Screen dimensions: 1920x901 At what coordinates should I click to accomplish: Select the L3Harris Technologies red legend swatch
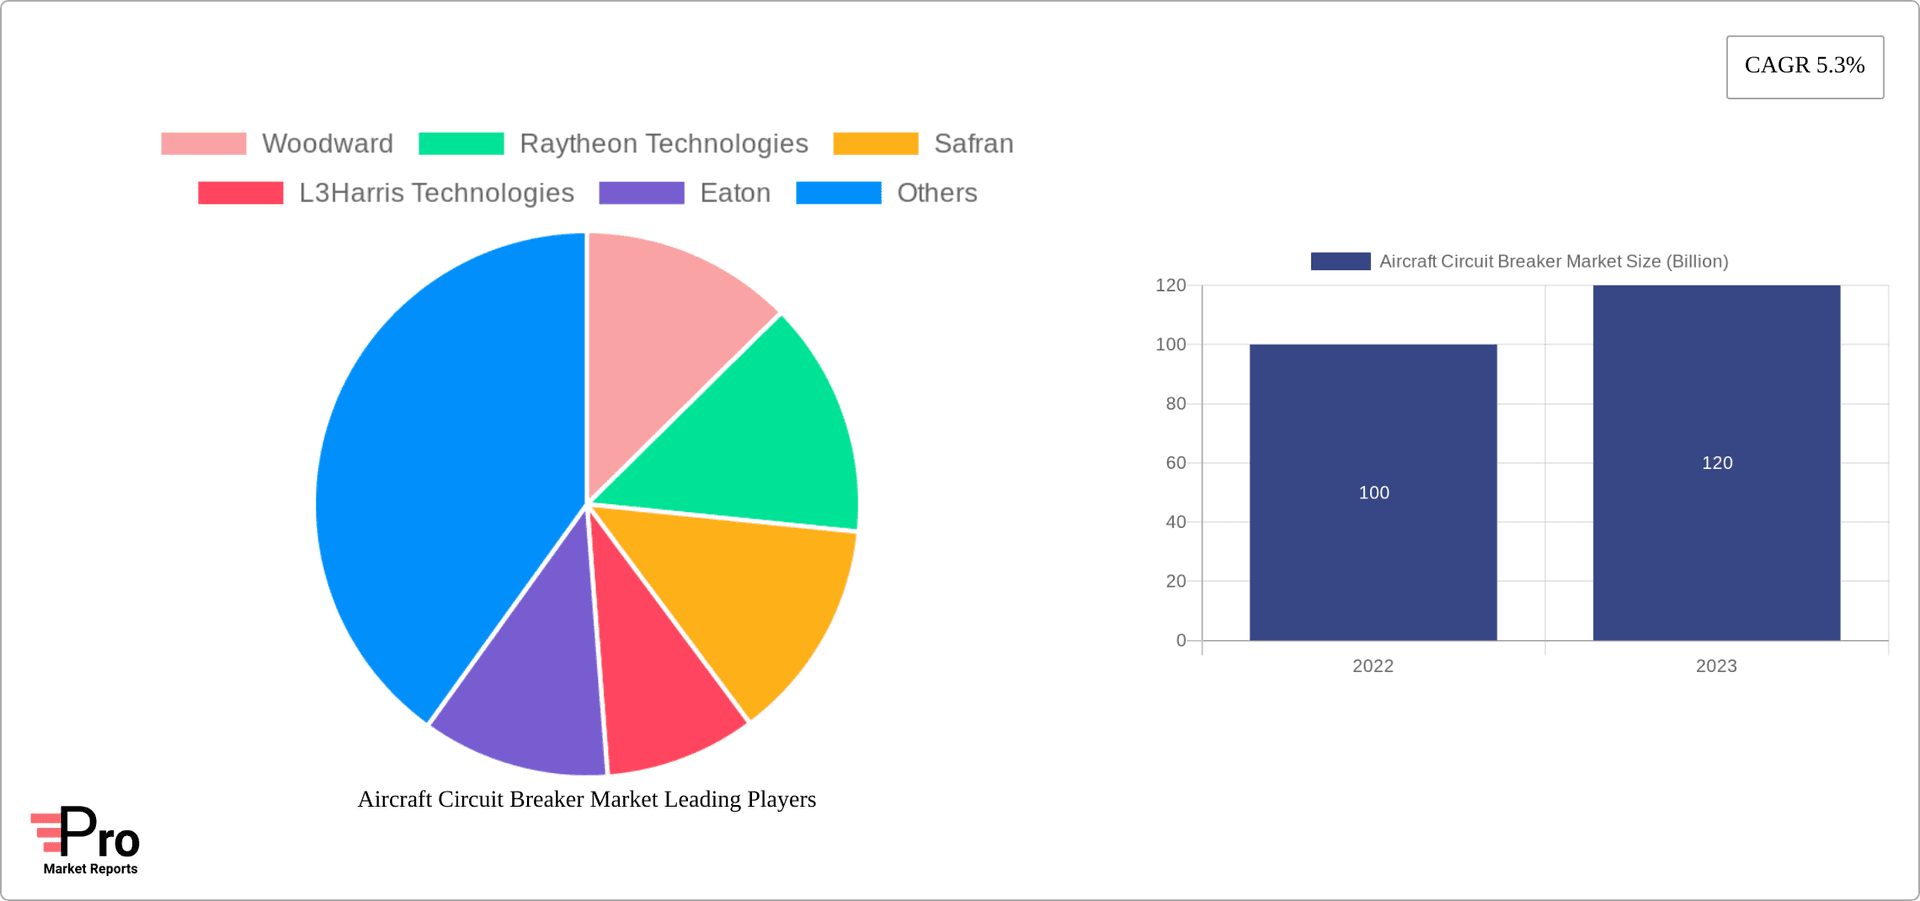[240, 192]
